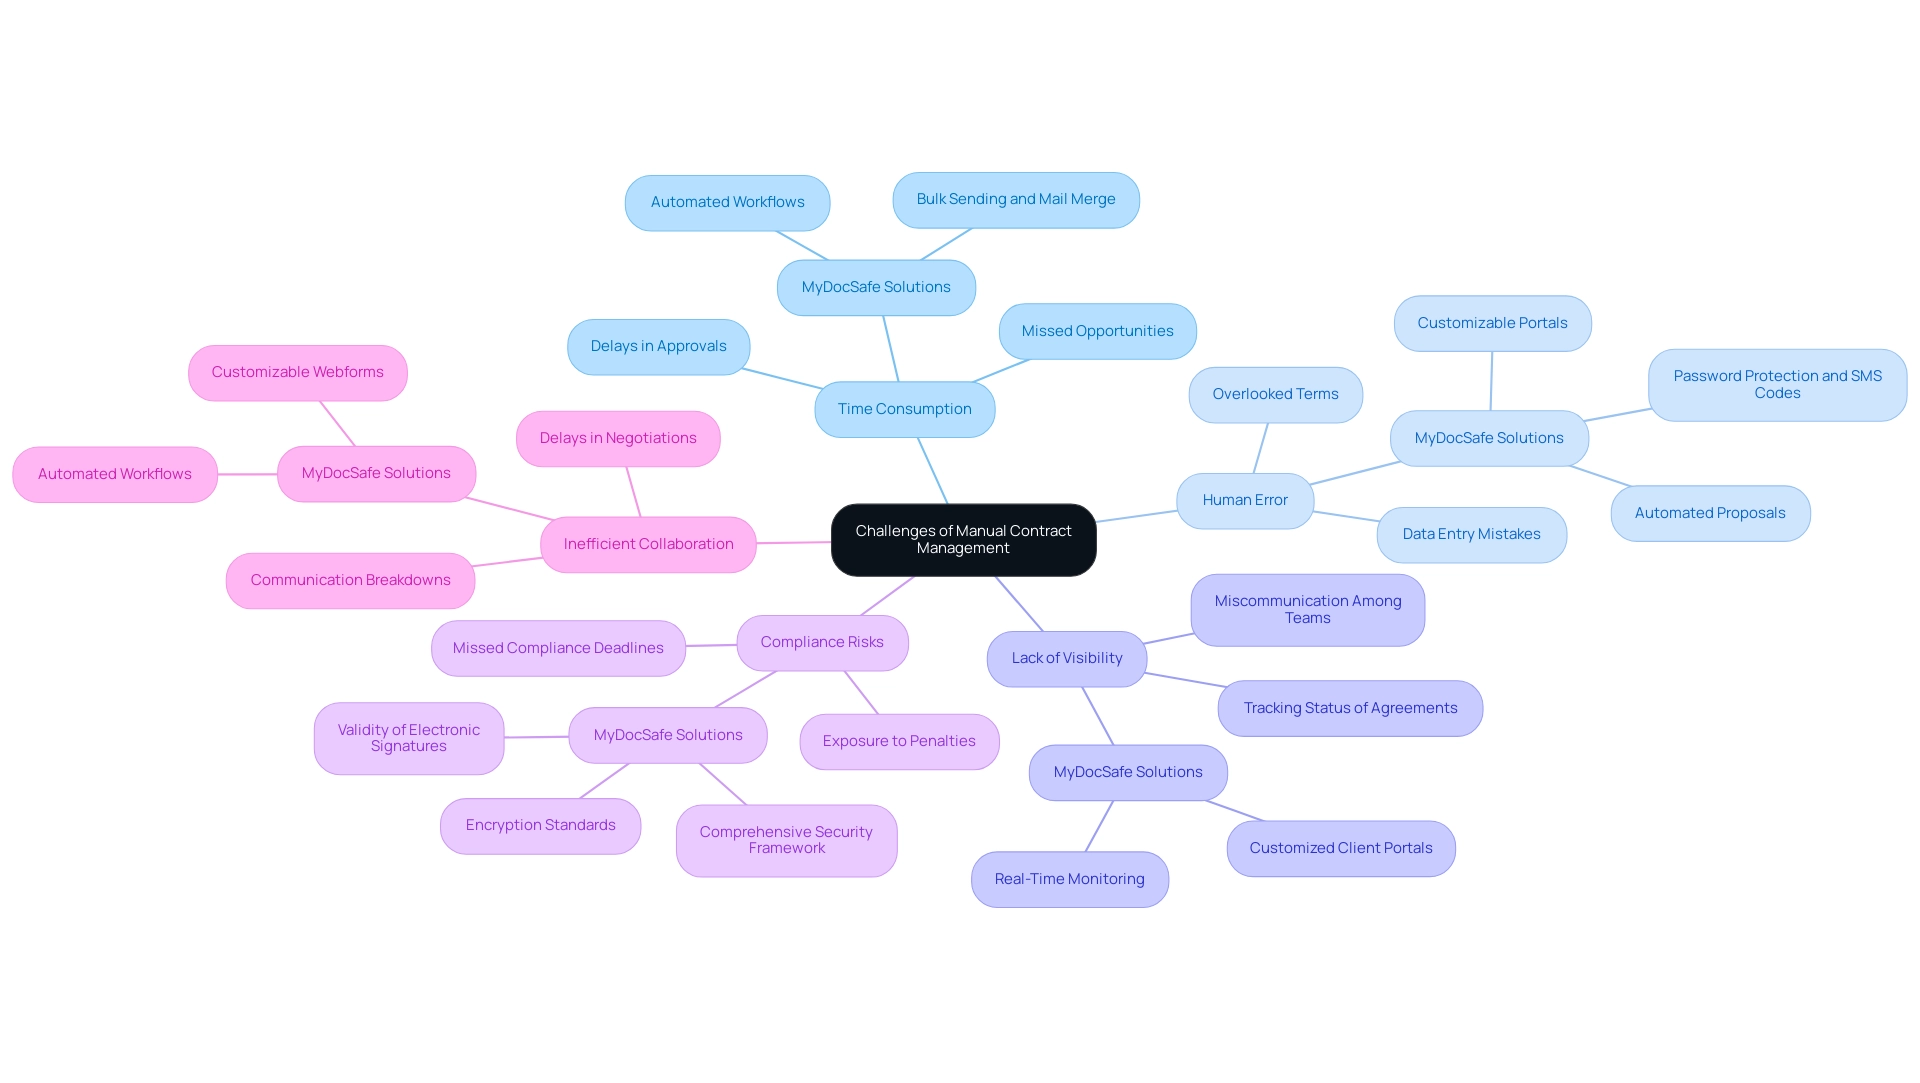Toggle the Compliance Risks branch
The image size is (1920, 1083).
click(822, 641)
